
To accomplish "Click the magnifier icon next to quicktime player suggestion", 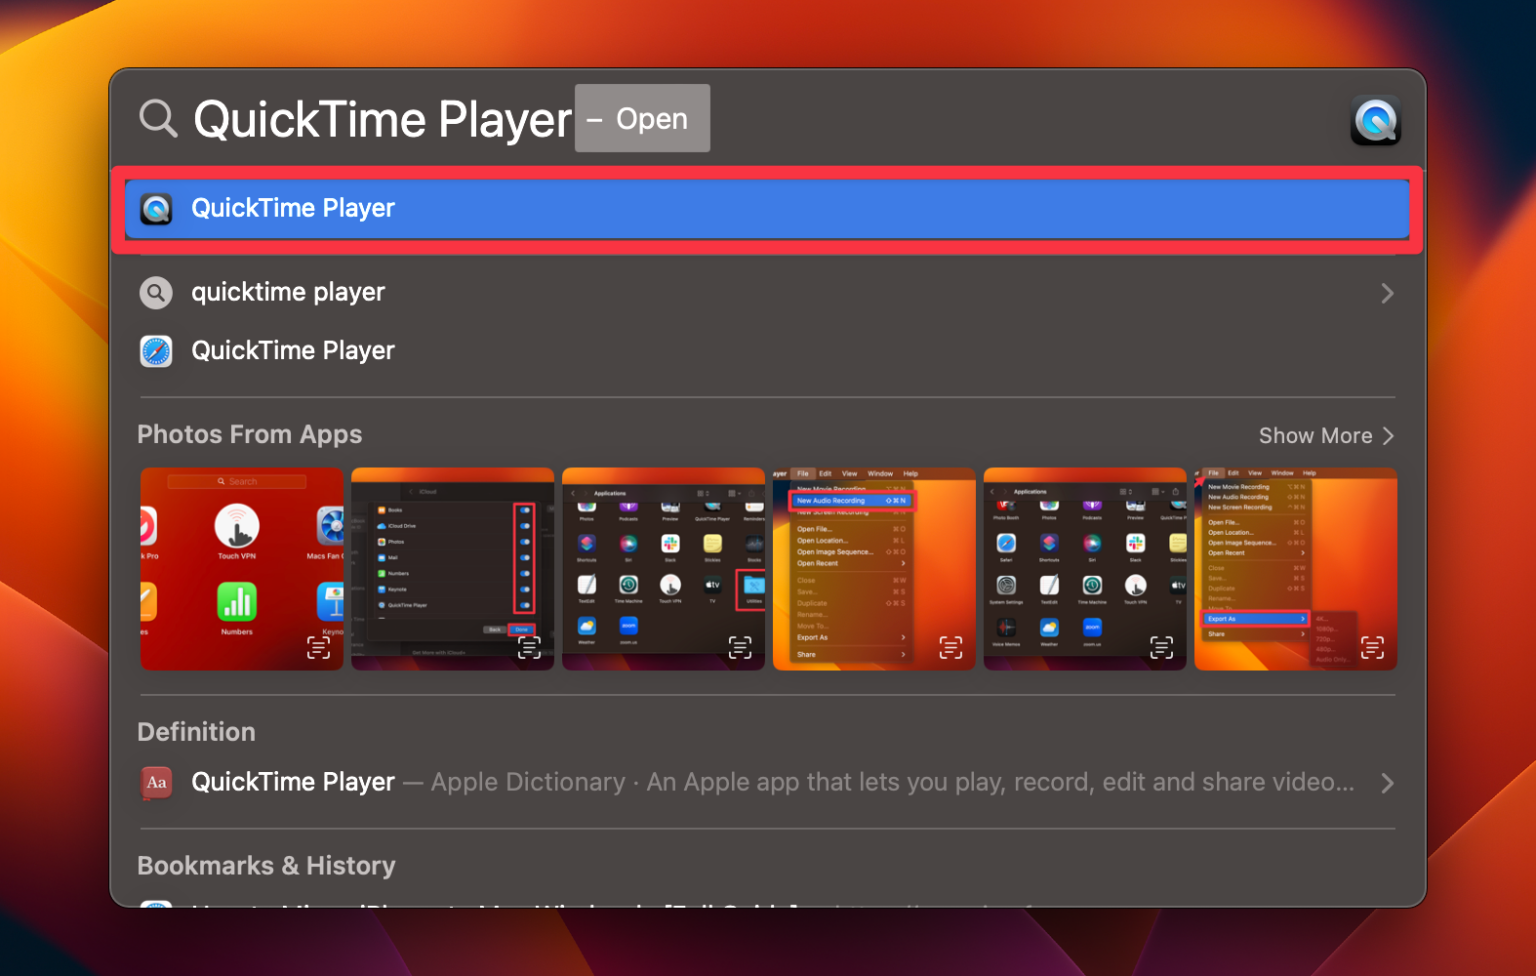I will click(156, 292).
